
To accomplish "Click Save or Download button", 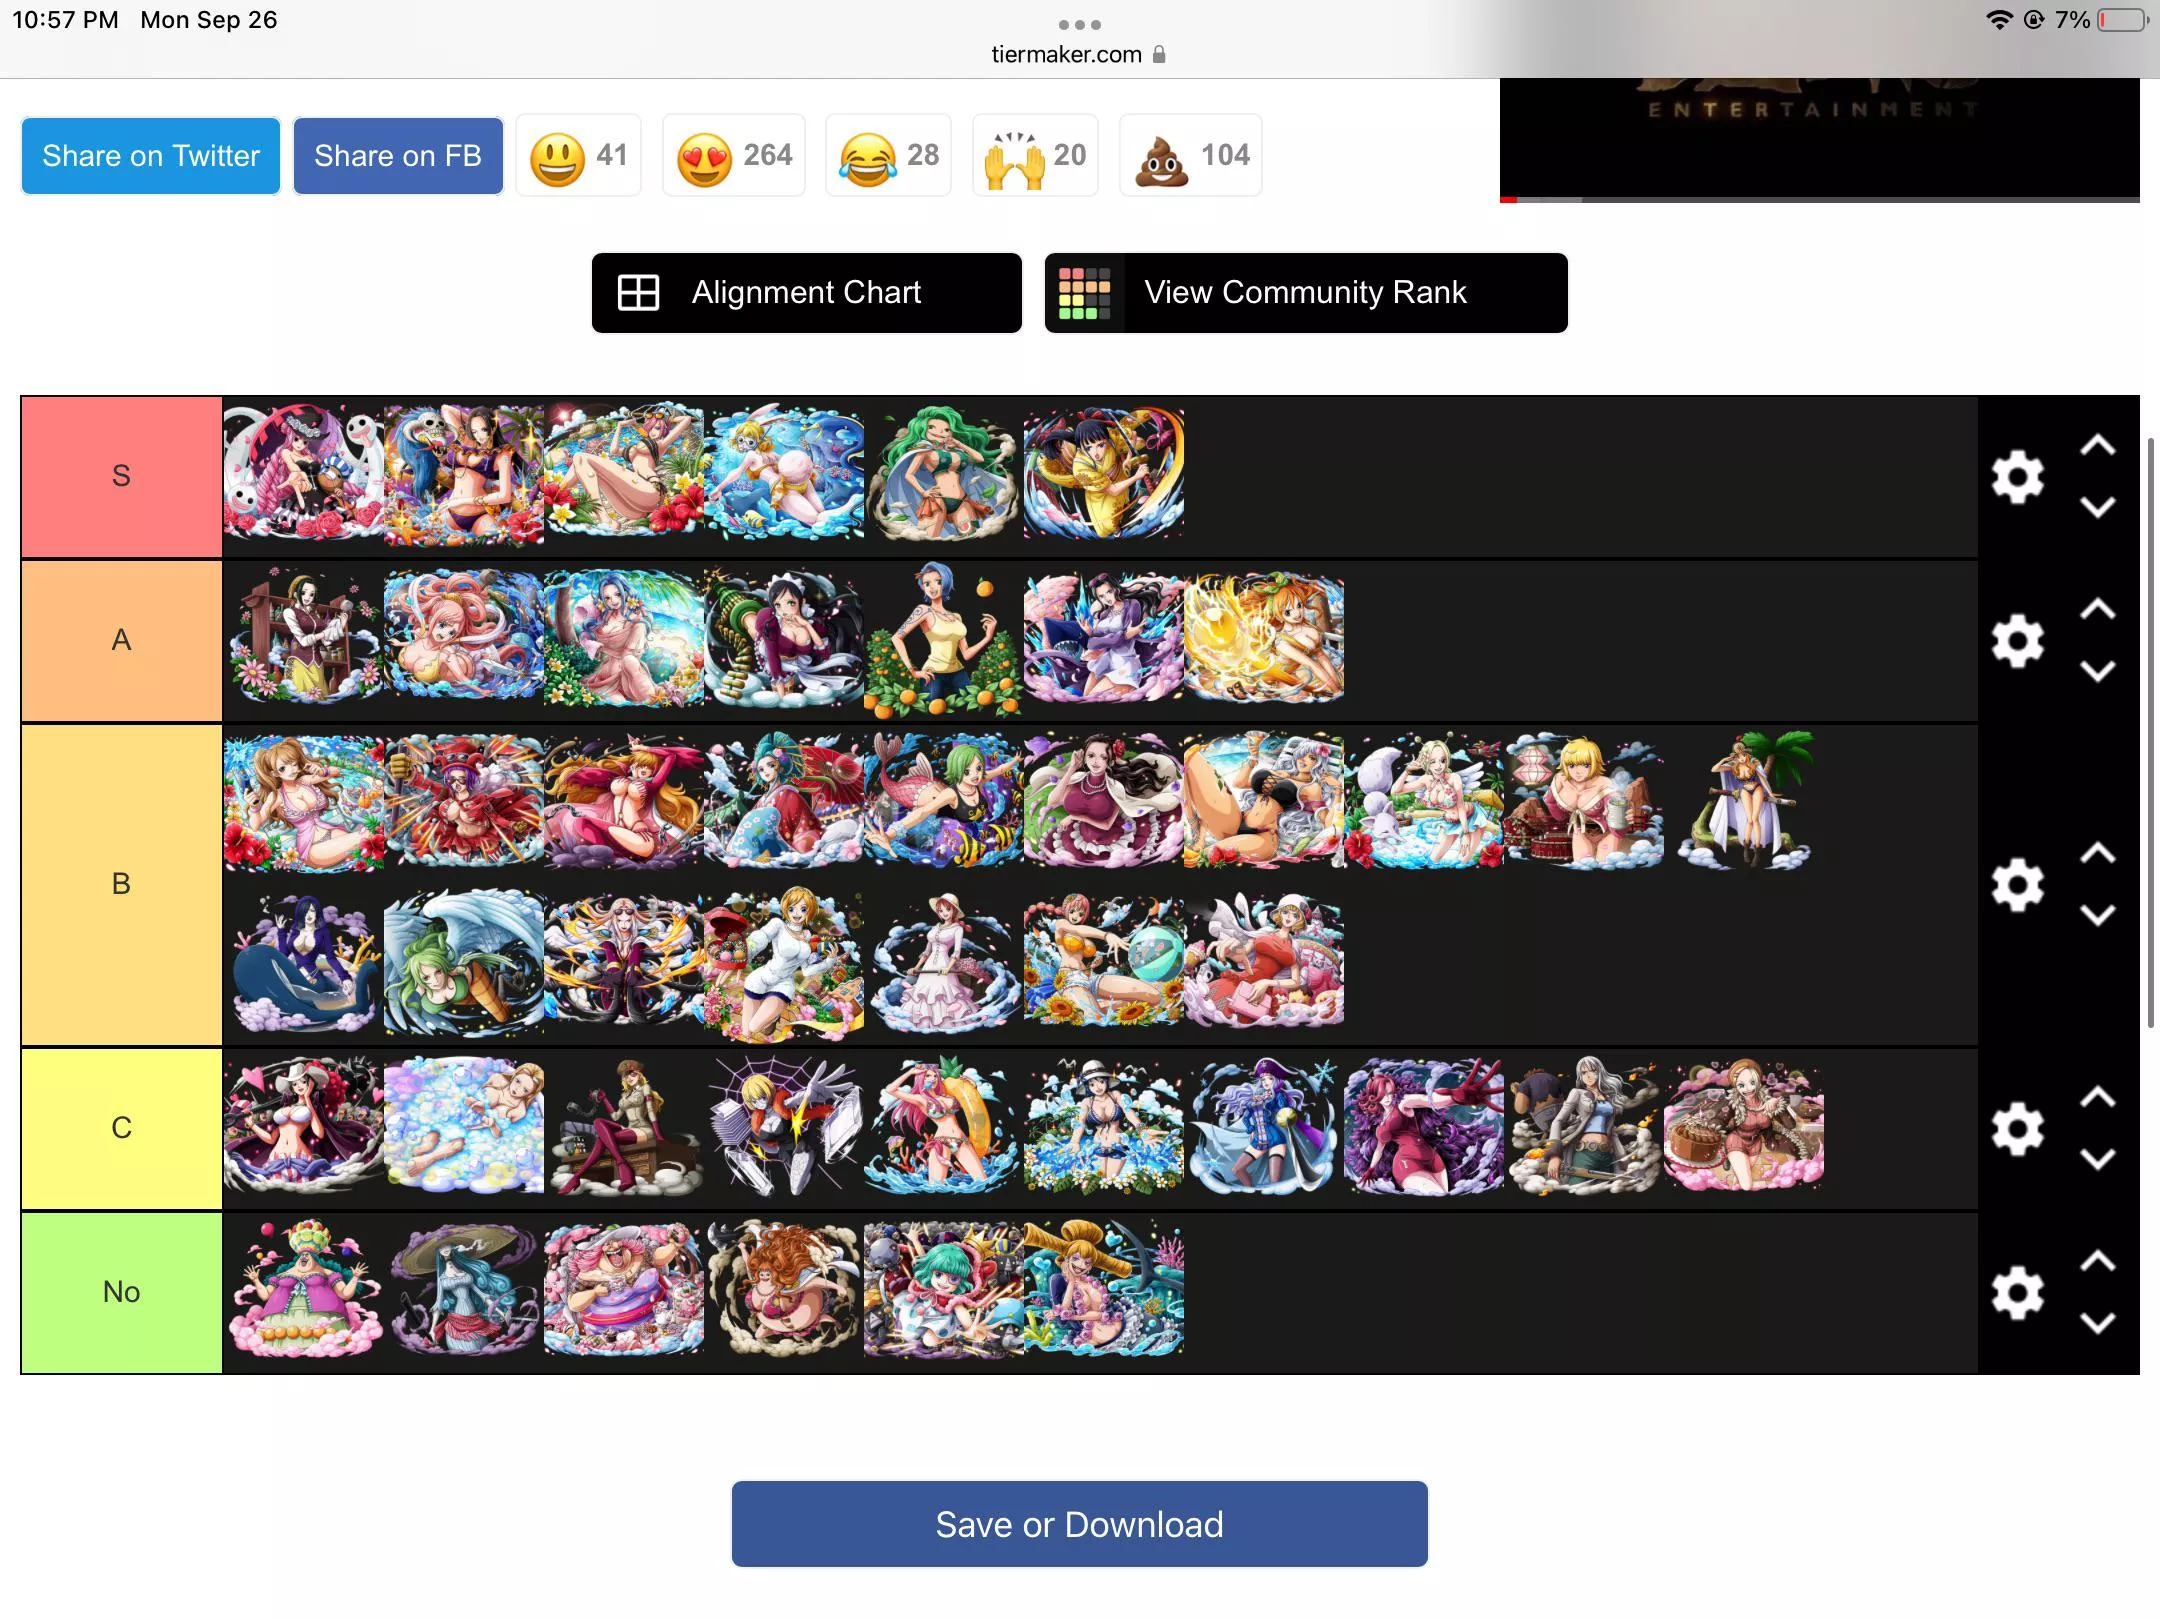I will [x=1078, y=1523].
